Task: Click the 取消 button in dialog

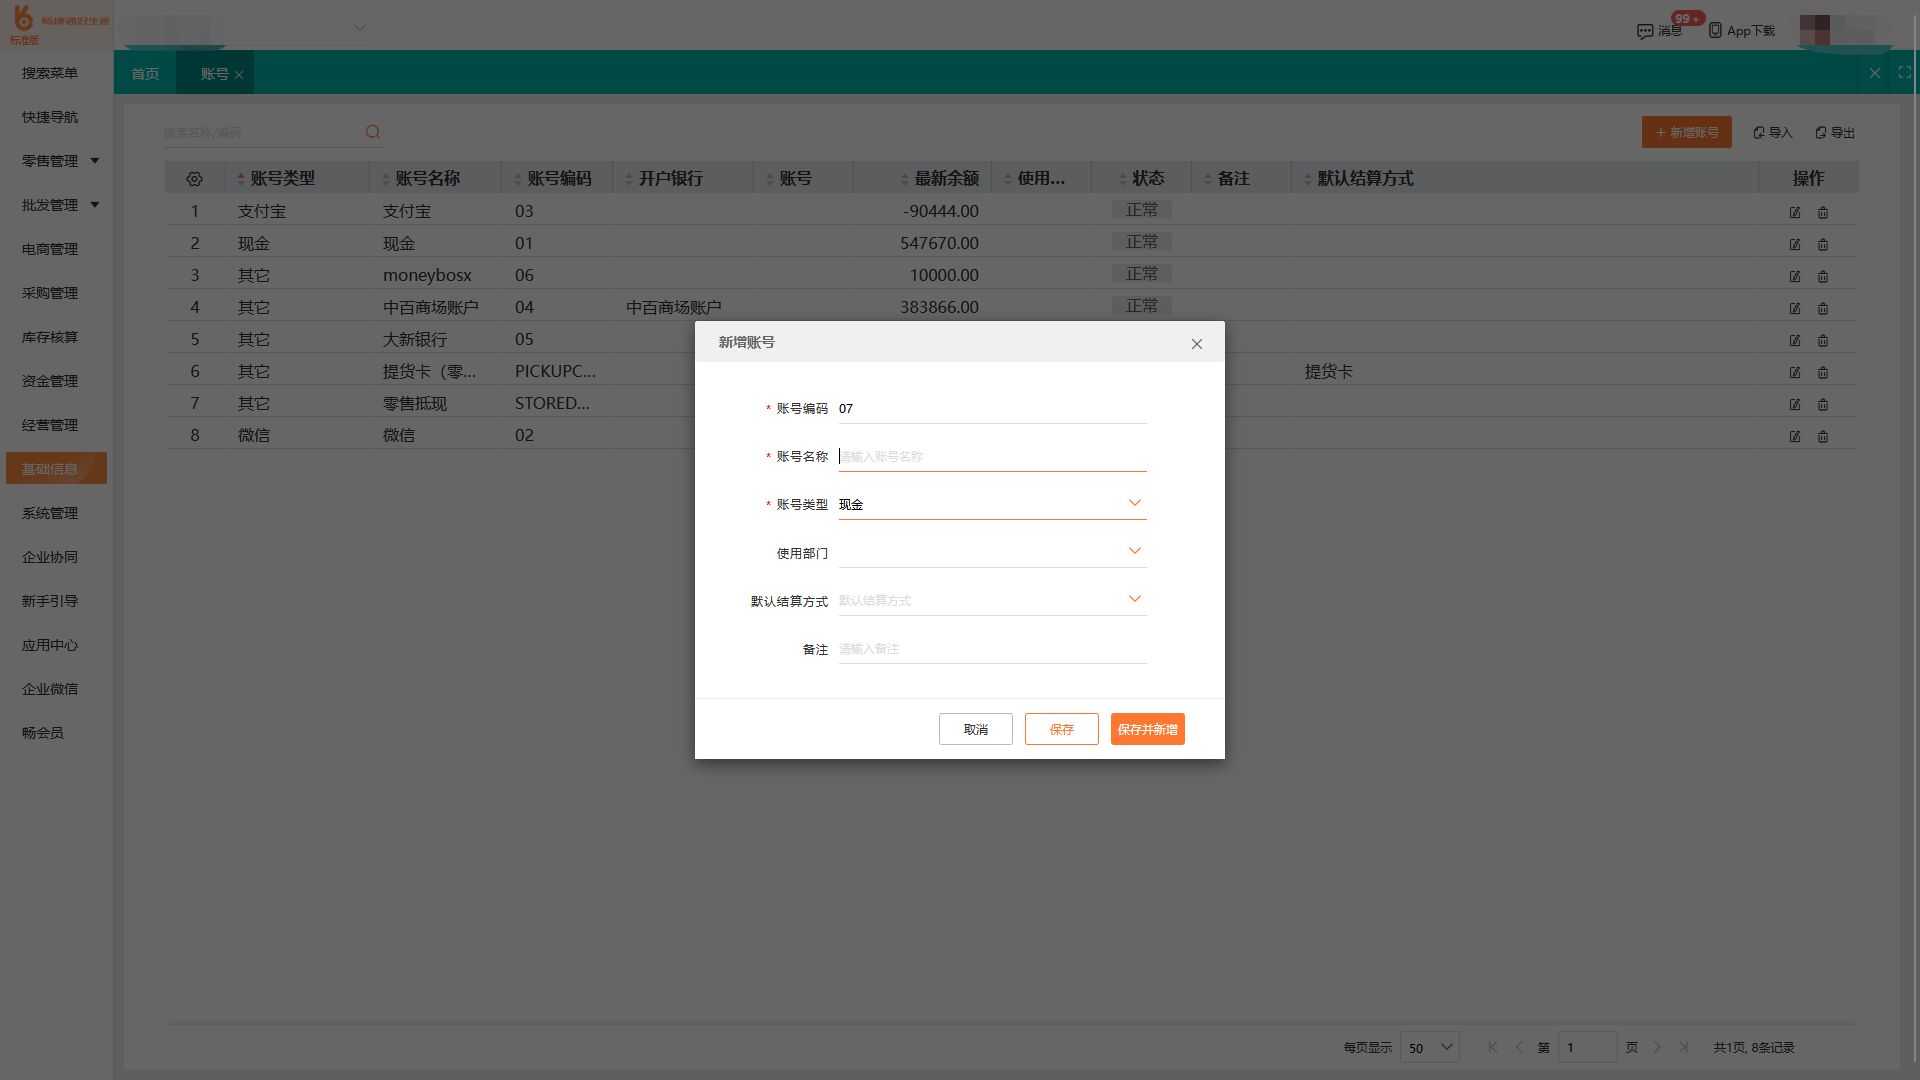Action: [x=976, y=729]
